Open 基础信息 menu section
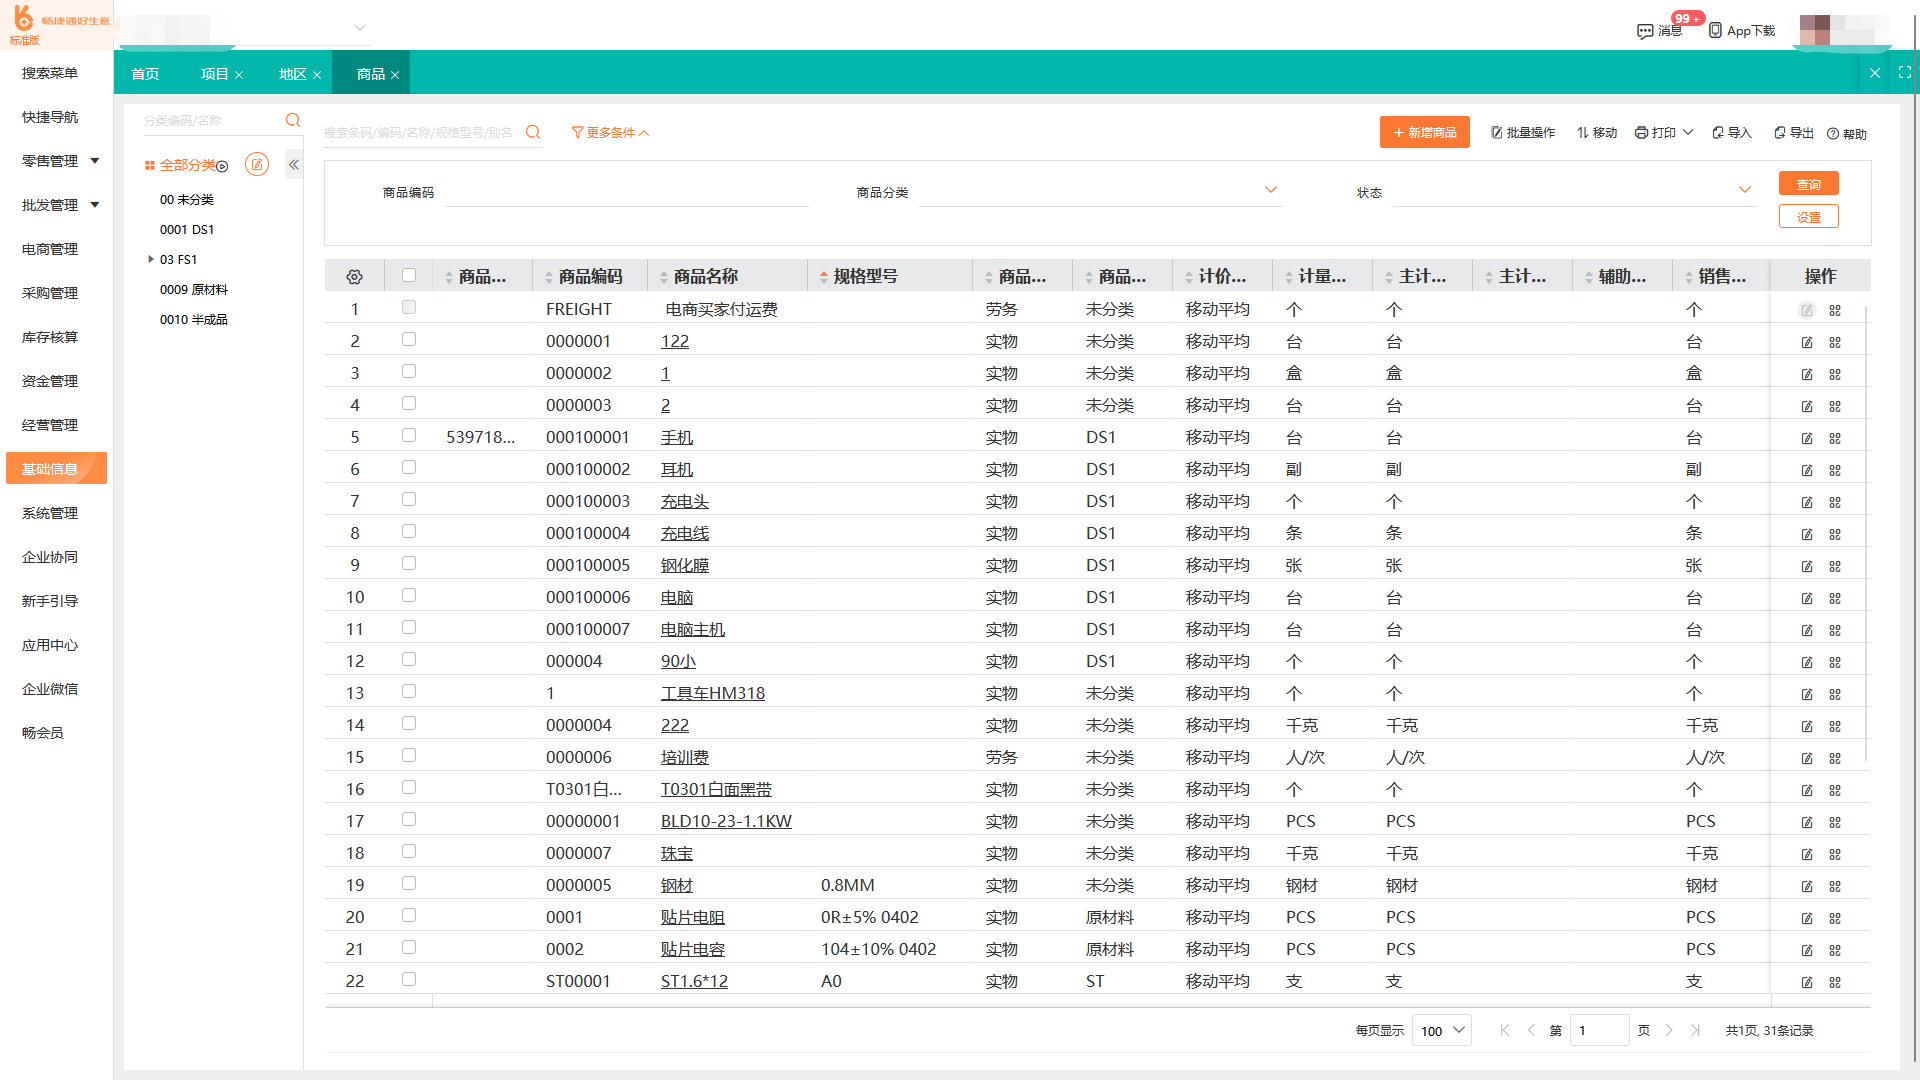The image size is (1920, 1080). click(55, 467)
